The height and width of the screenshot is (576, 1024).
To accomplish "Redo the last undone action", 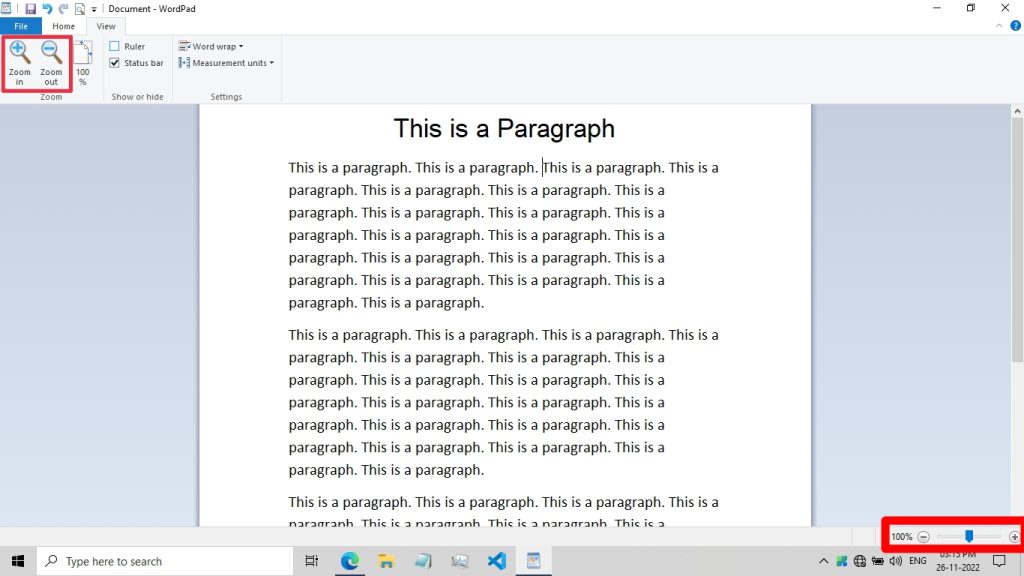I will 63,8.
